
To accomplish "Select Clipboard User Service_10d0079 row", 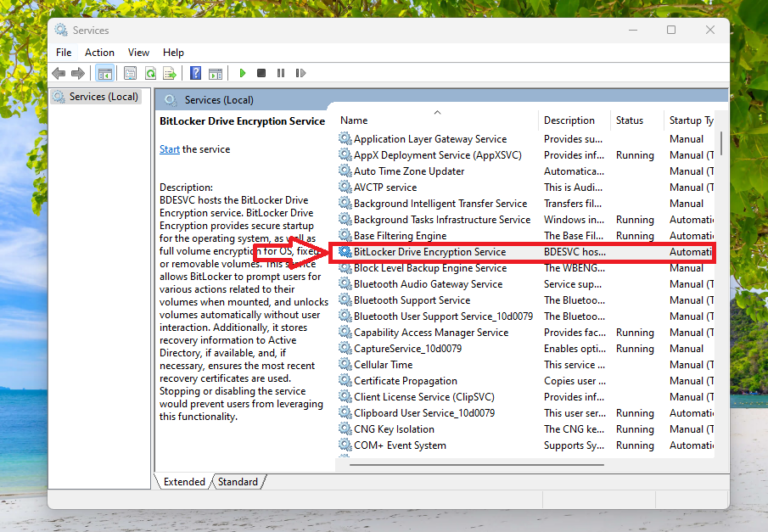I will tap(526, 413).
